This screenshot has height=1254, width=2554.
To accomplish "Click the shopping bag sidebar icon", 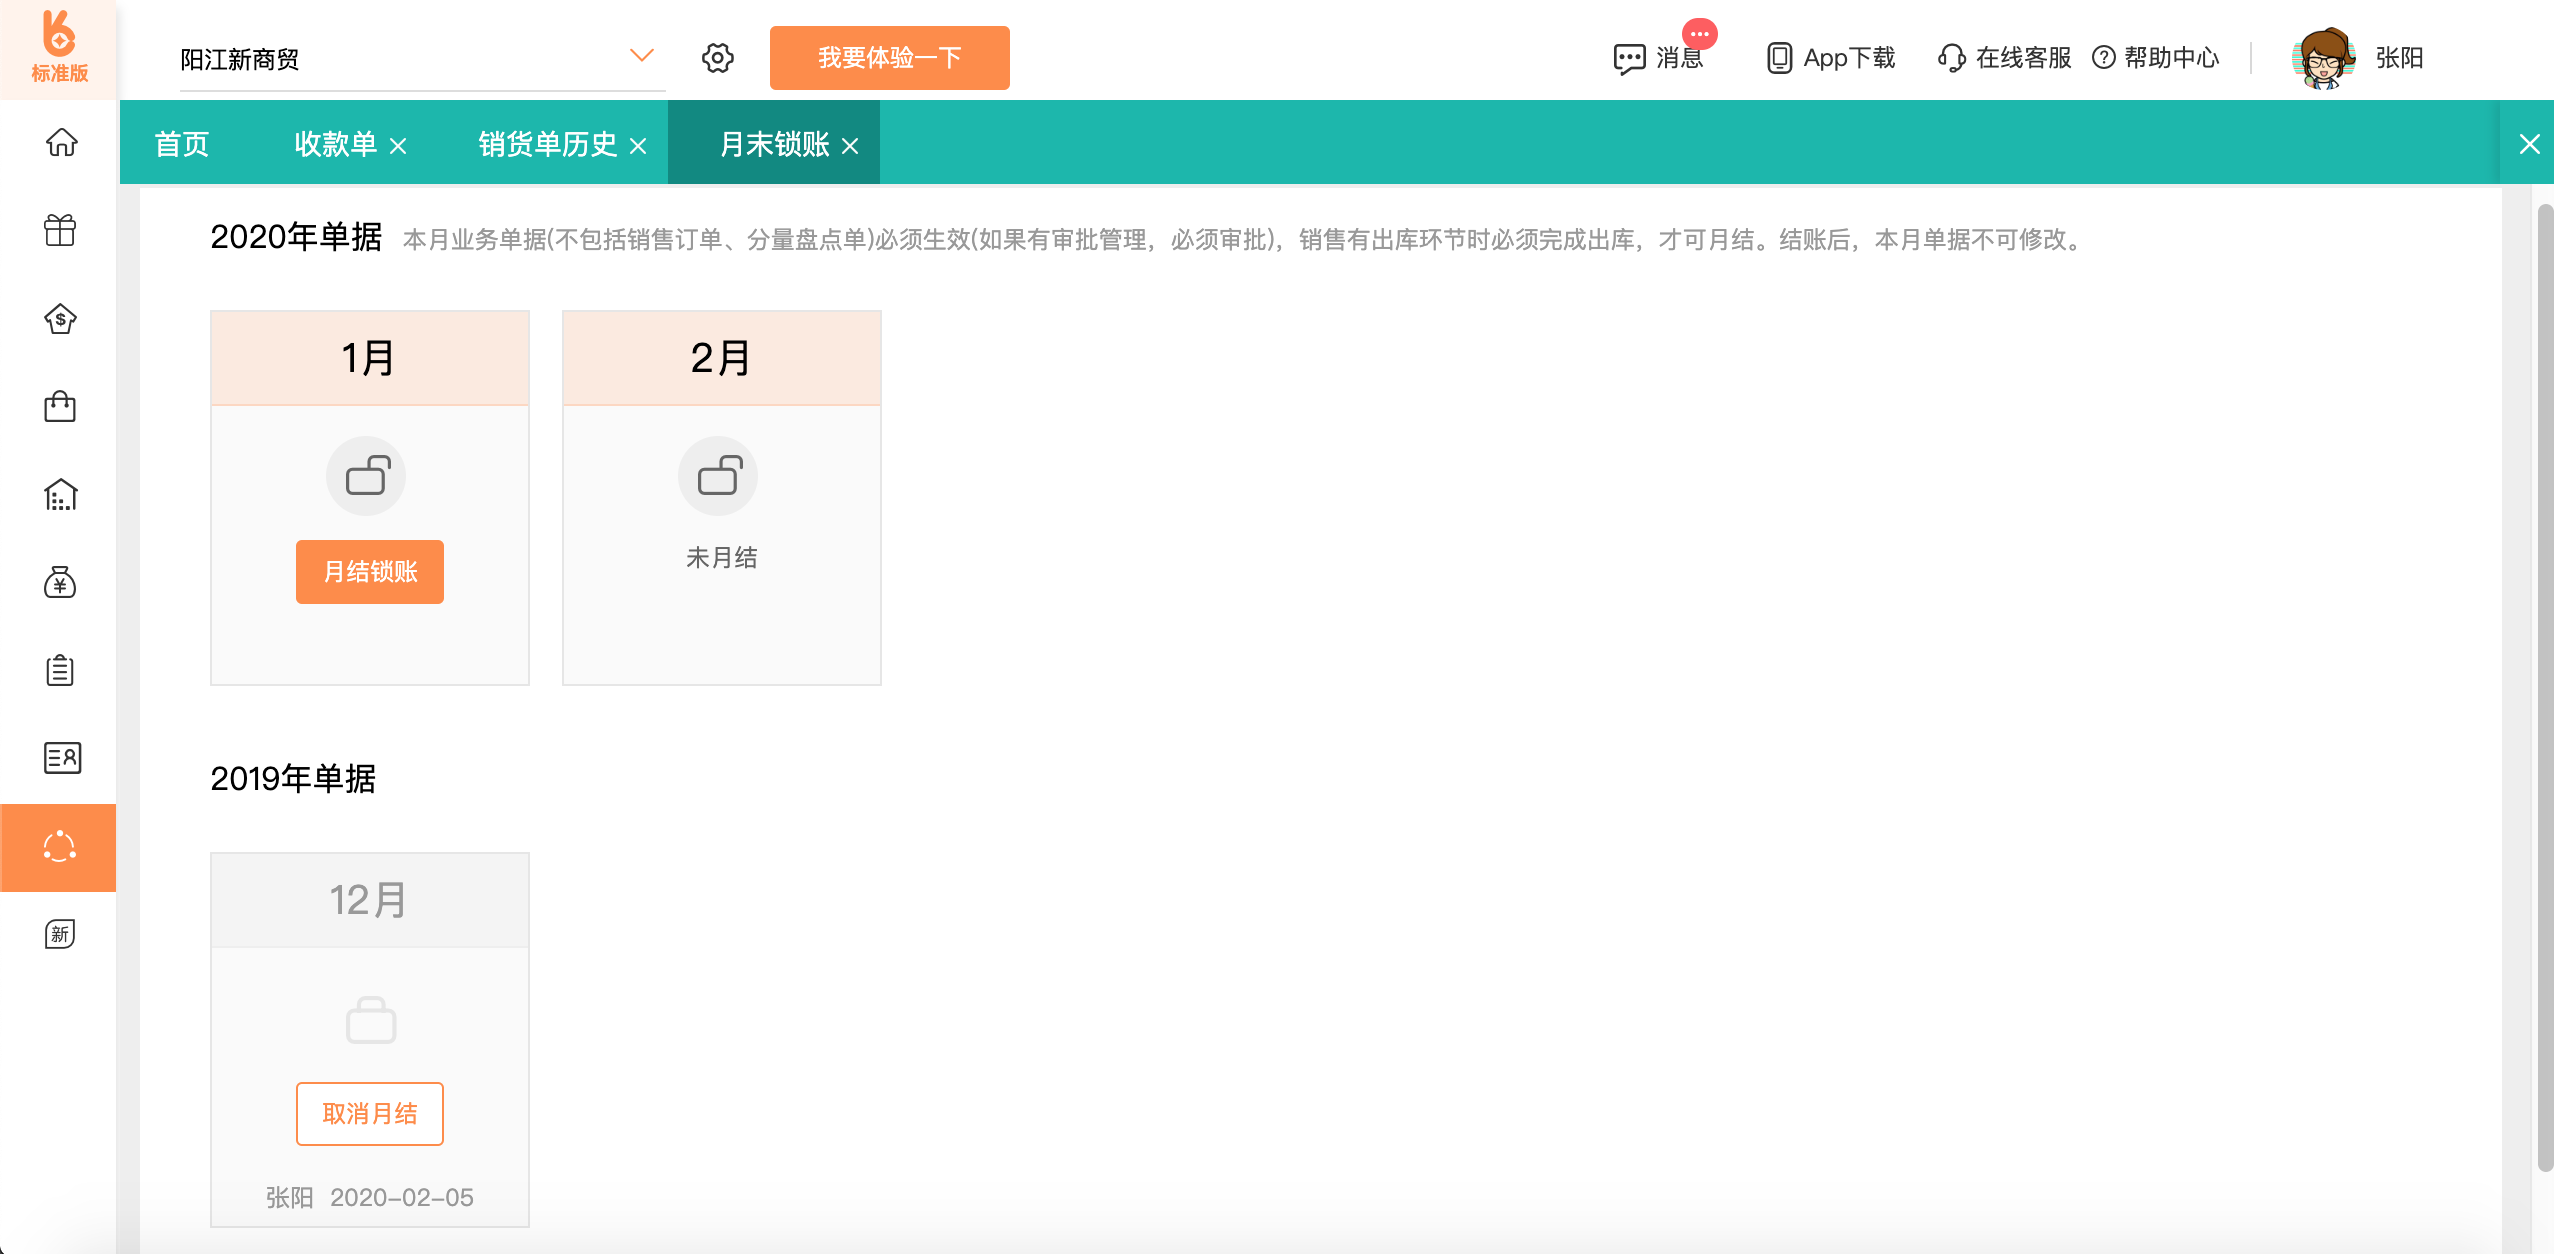I will (60, 404).
